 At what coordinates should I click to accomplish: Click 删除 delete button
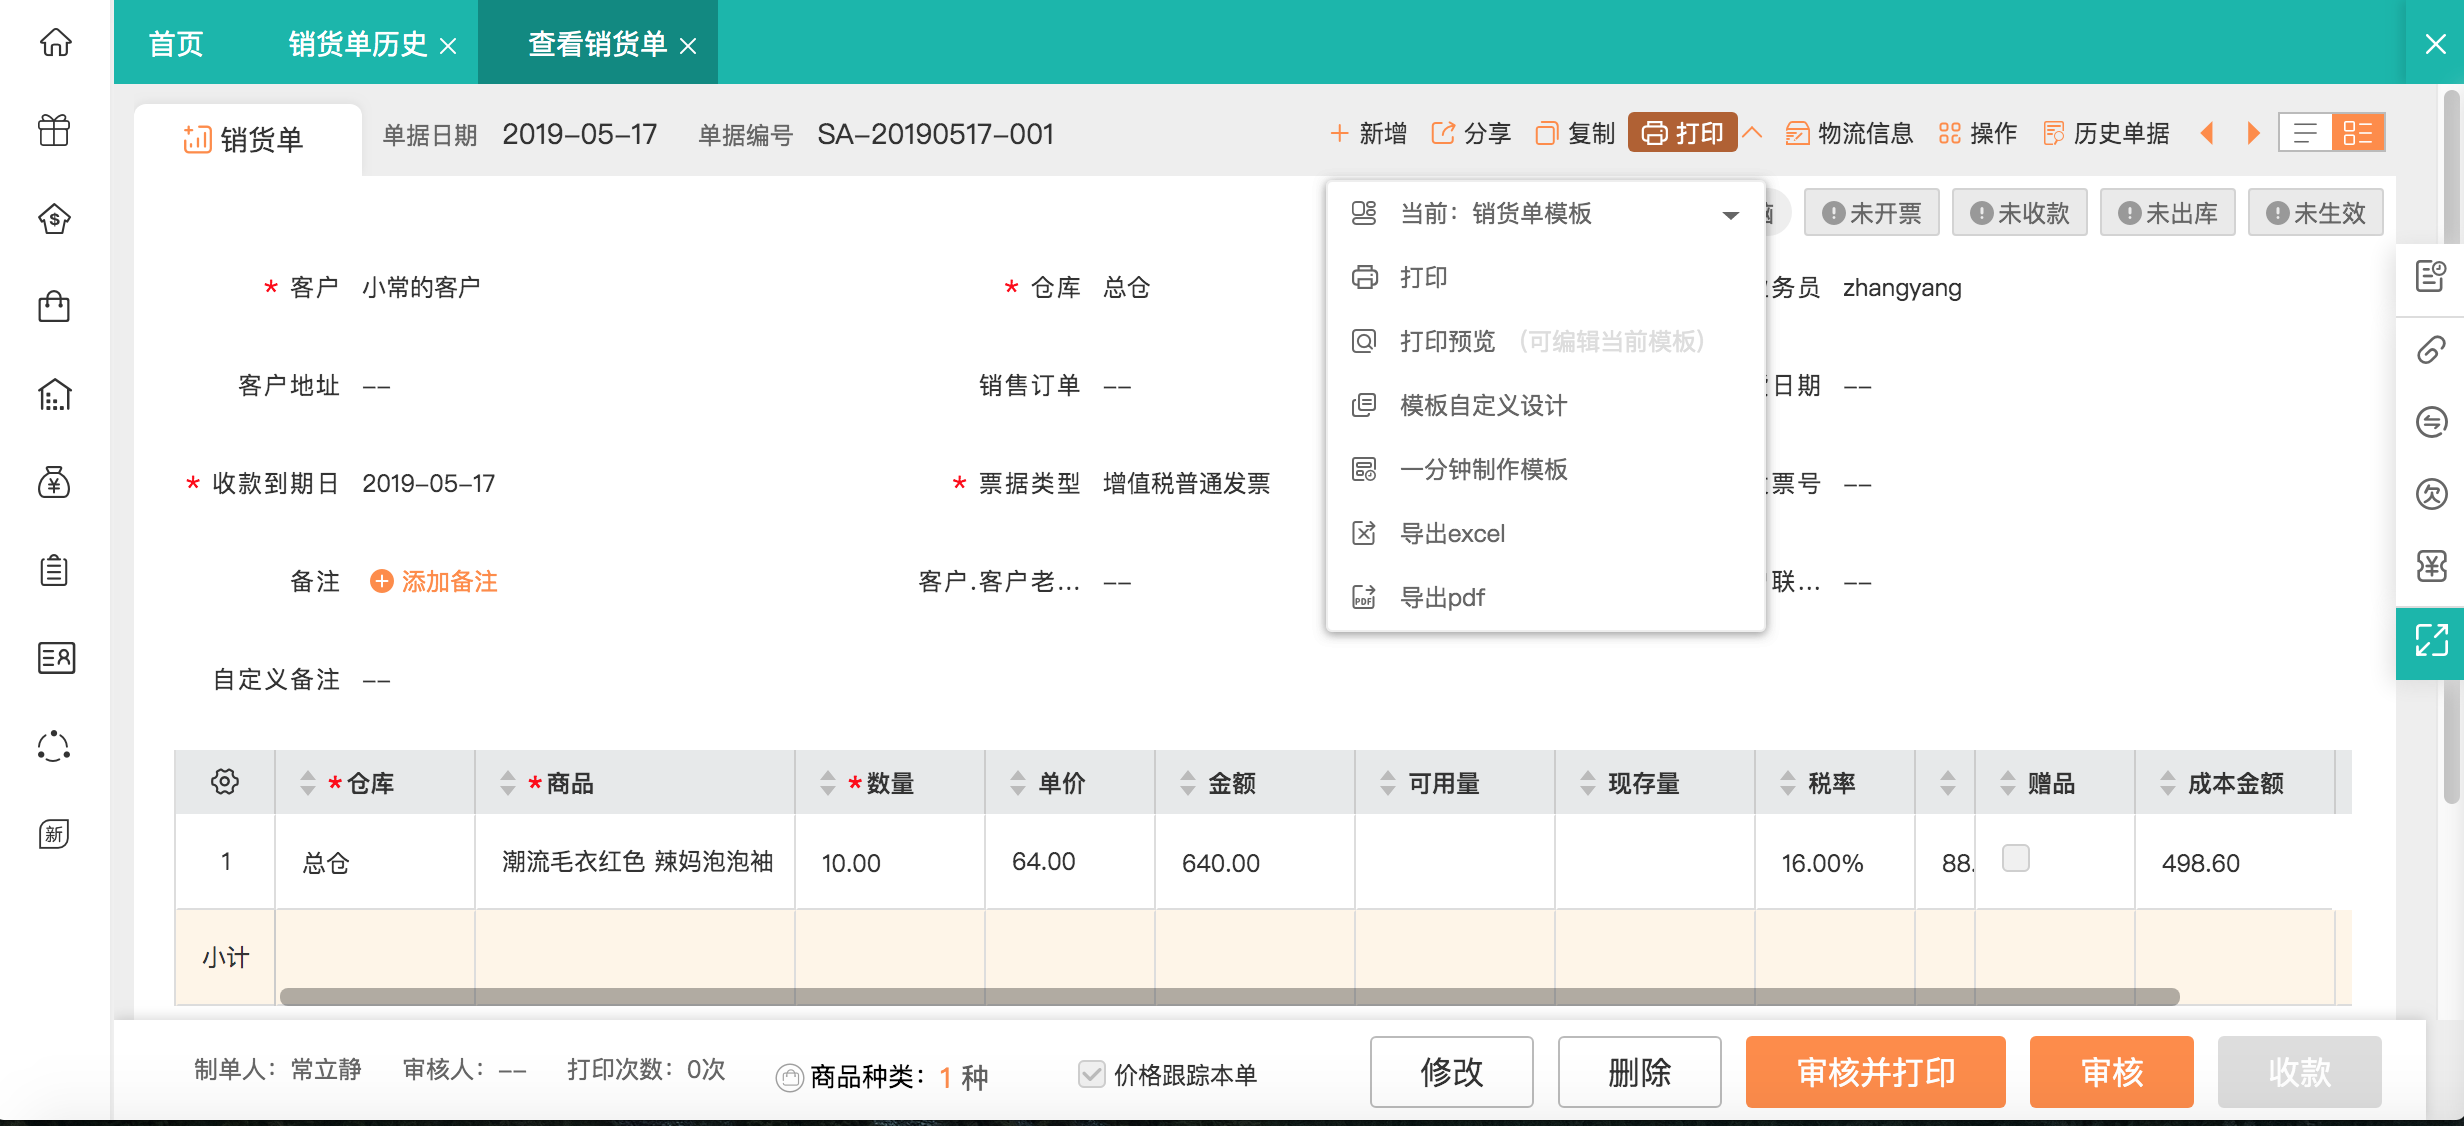(1639, 1074)
